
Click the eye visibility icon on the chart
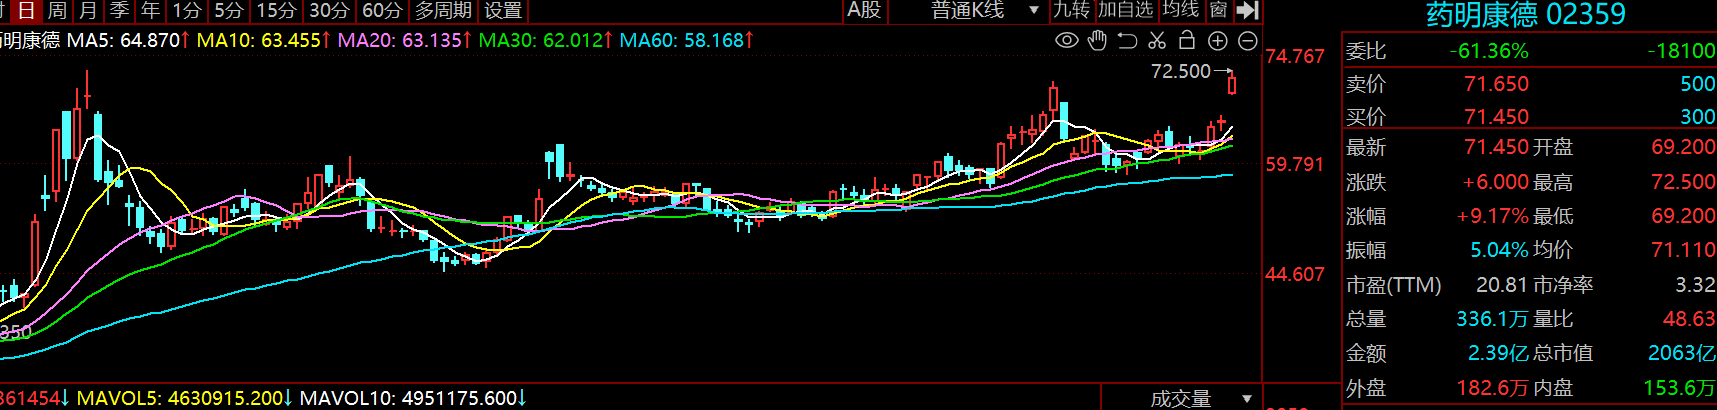click(1067, 41)
